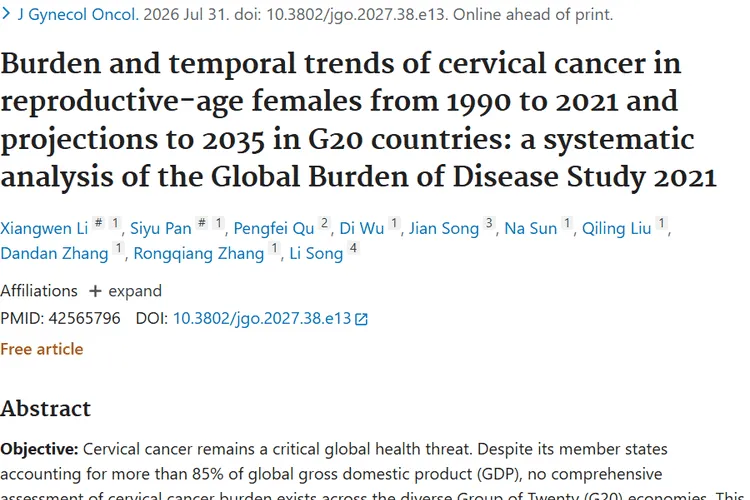Click the chevron icon before J Gynecol Oncol

click(6, 14)
